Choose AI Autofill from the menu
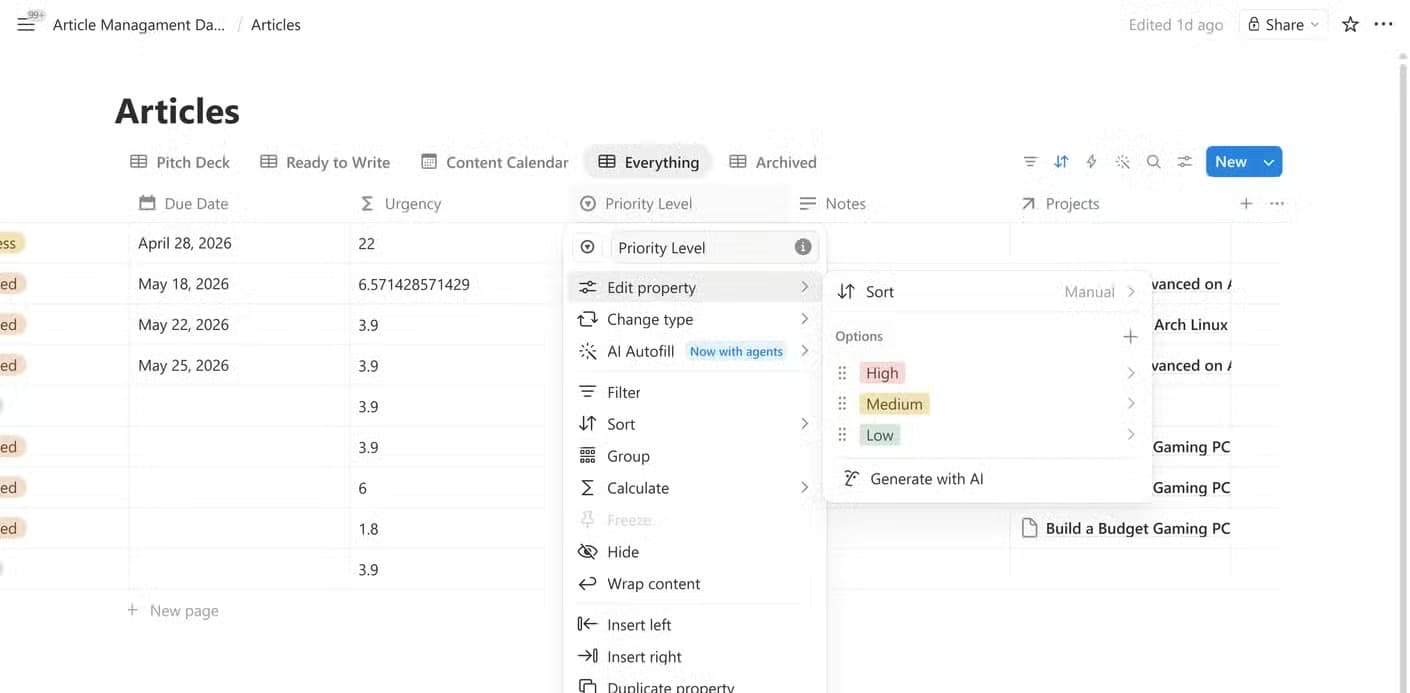The height and width of the screenshot is (693, 1410). (x=695, y=351)
